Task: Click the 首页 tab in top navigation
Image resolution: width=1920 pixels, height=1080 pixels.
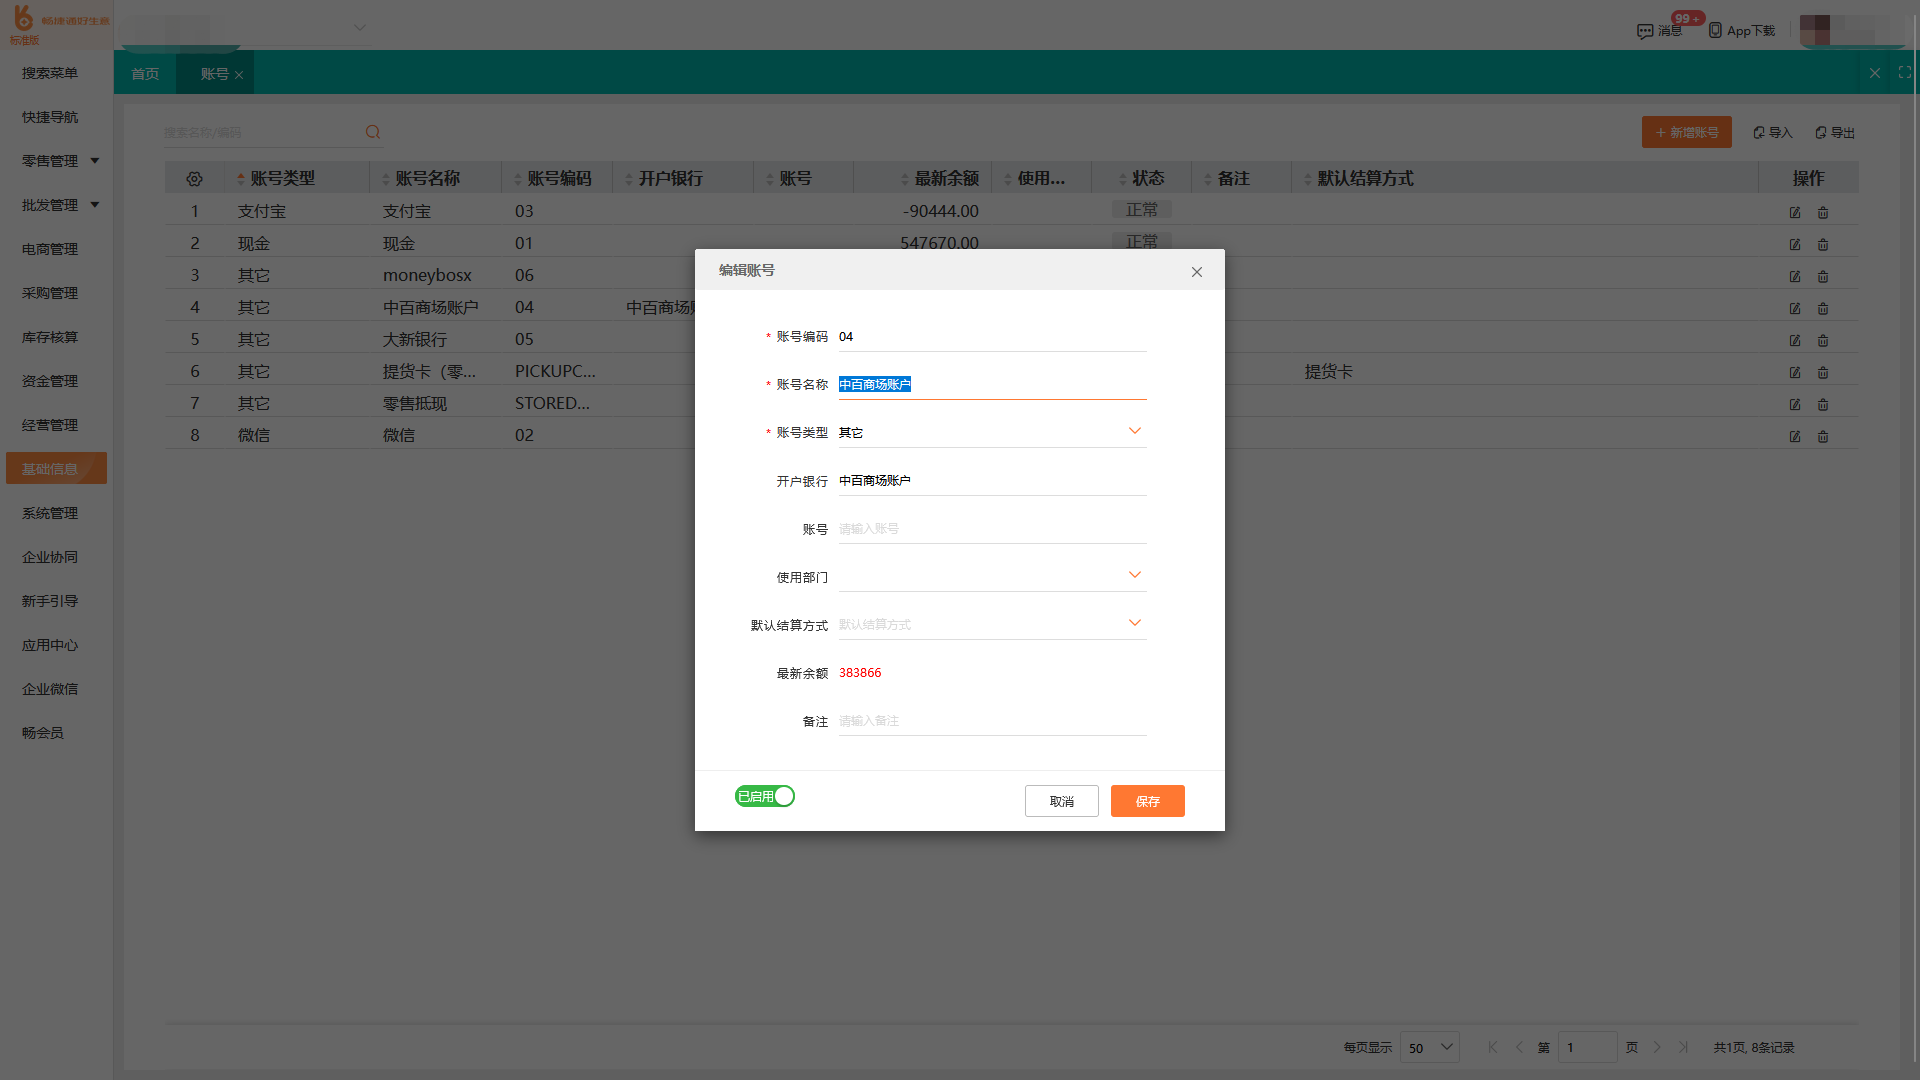Action: (x=145, y=74)
